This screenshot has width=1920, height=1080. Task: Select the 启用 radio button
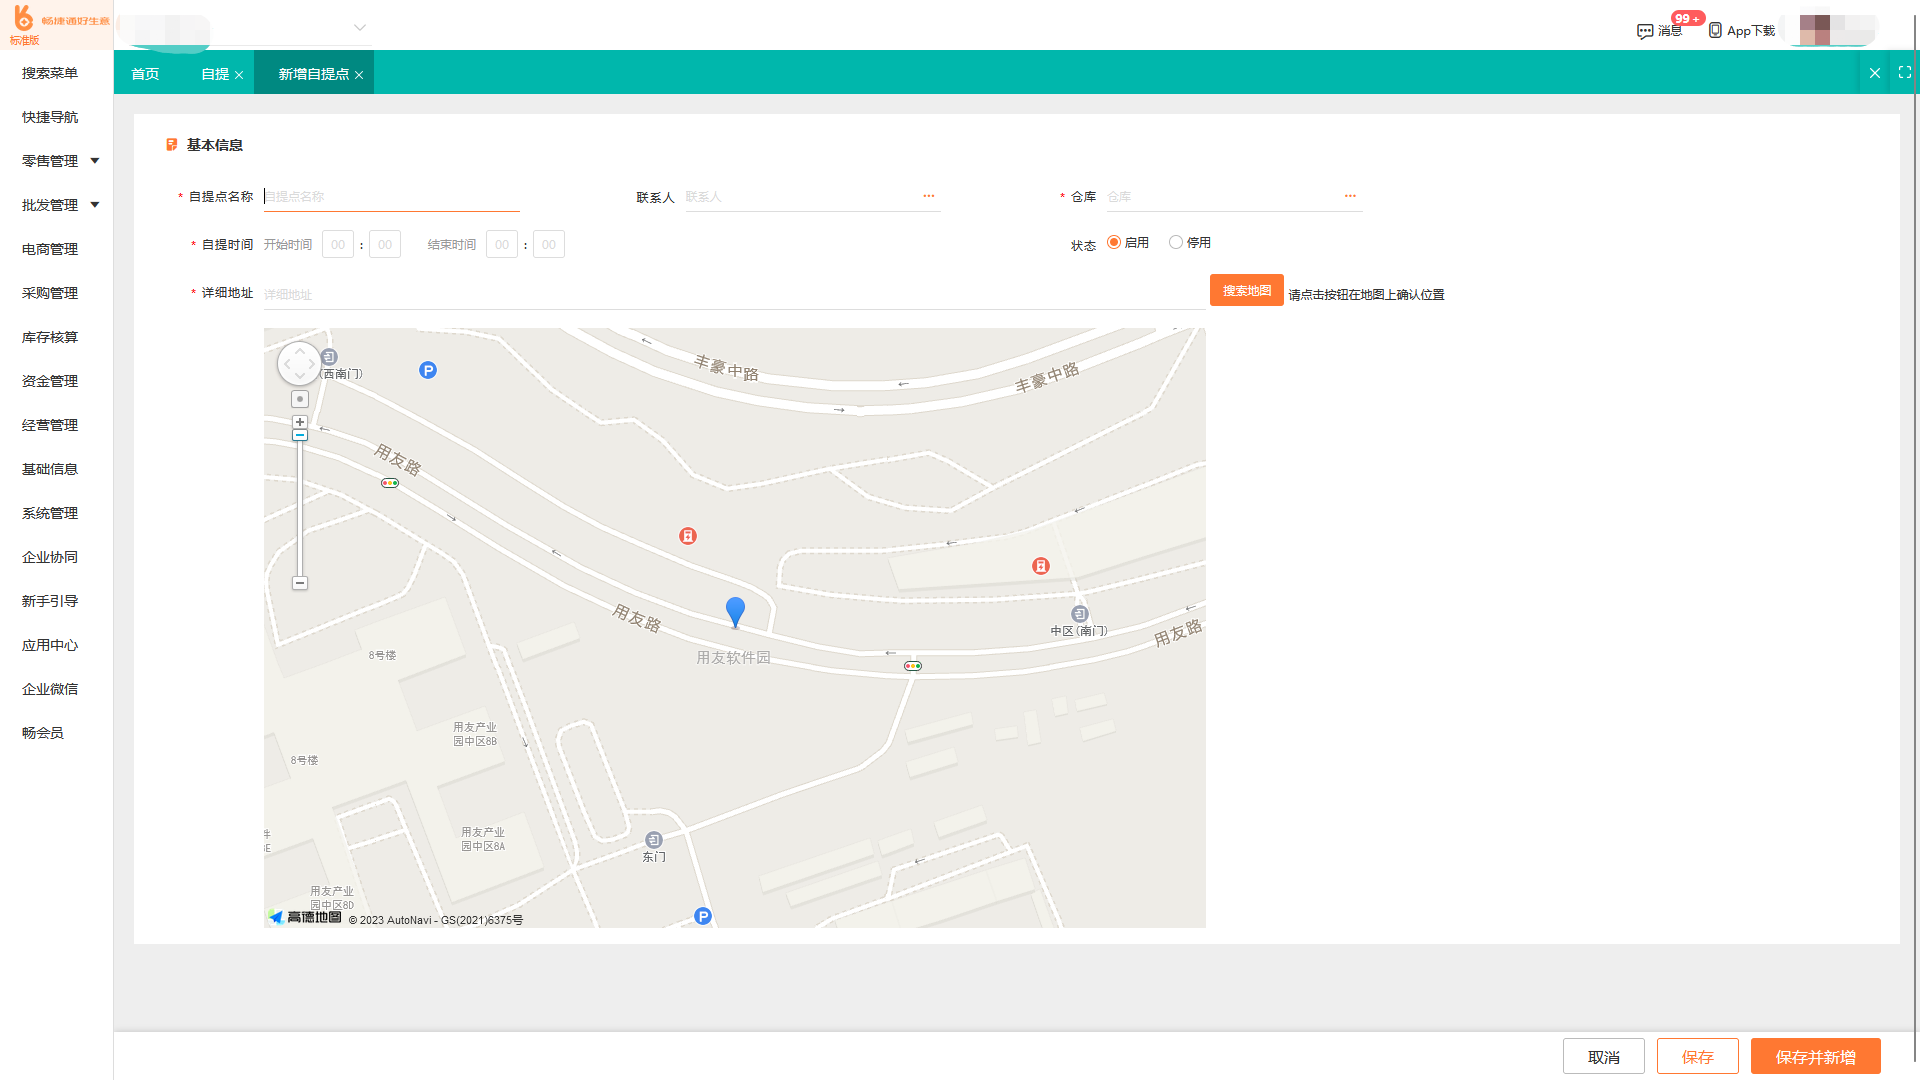(1114, 243)
